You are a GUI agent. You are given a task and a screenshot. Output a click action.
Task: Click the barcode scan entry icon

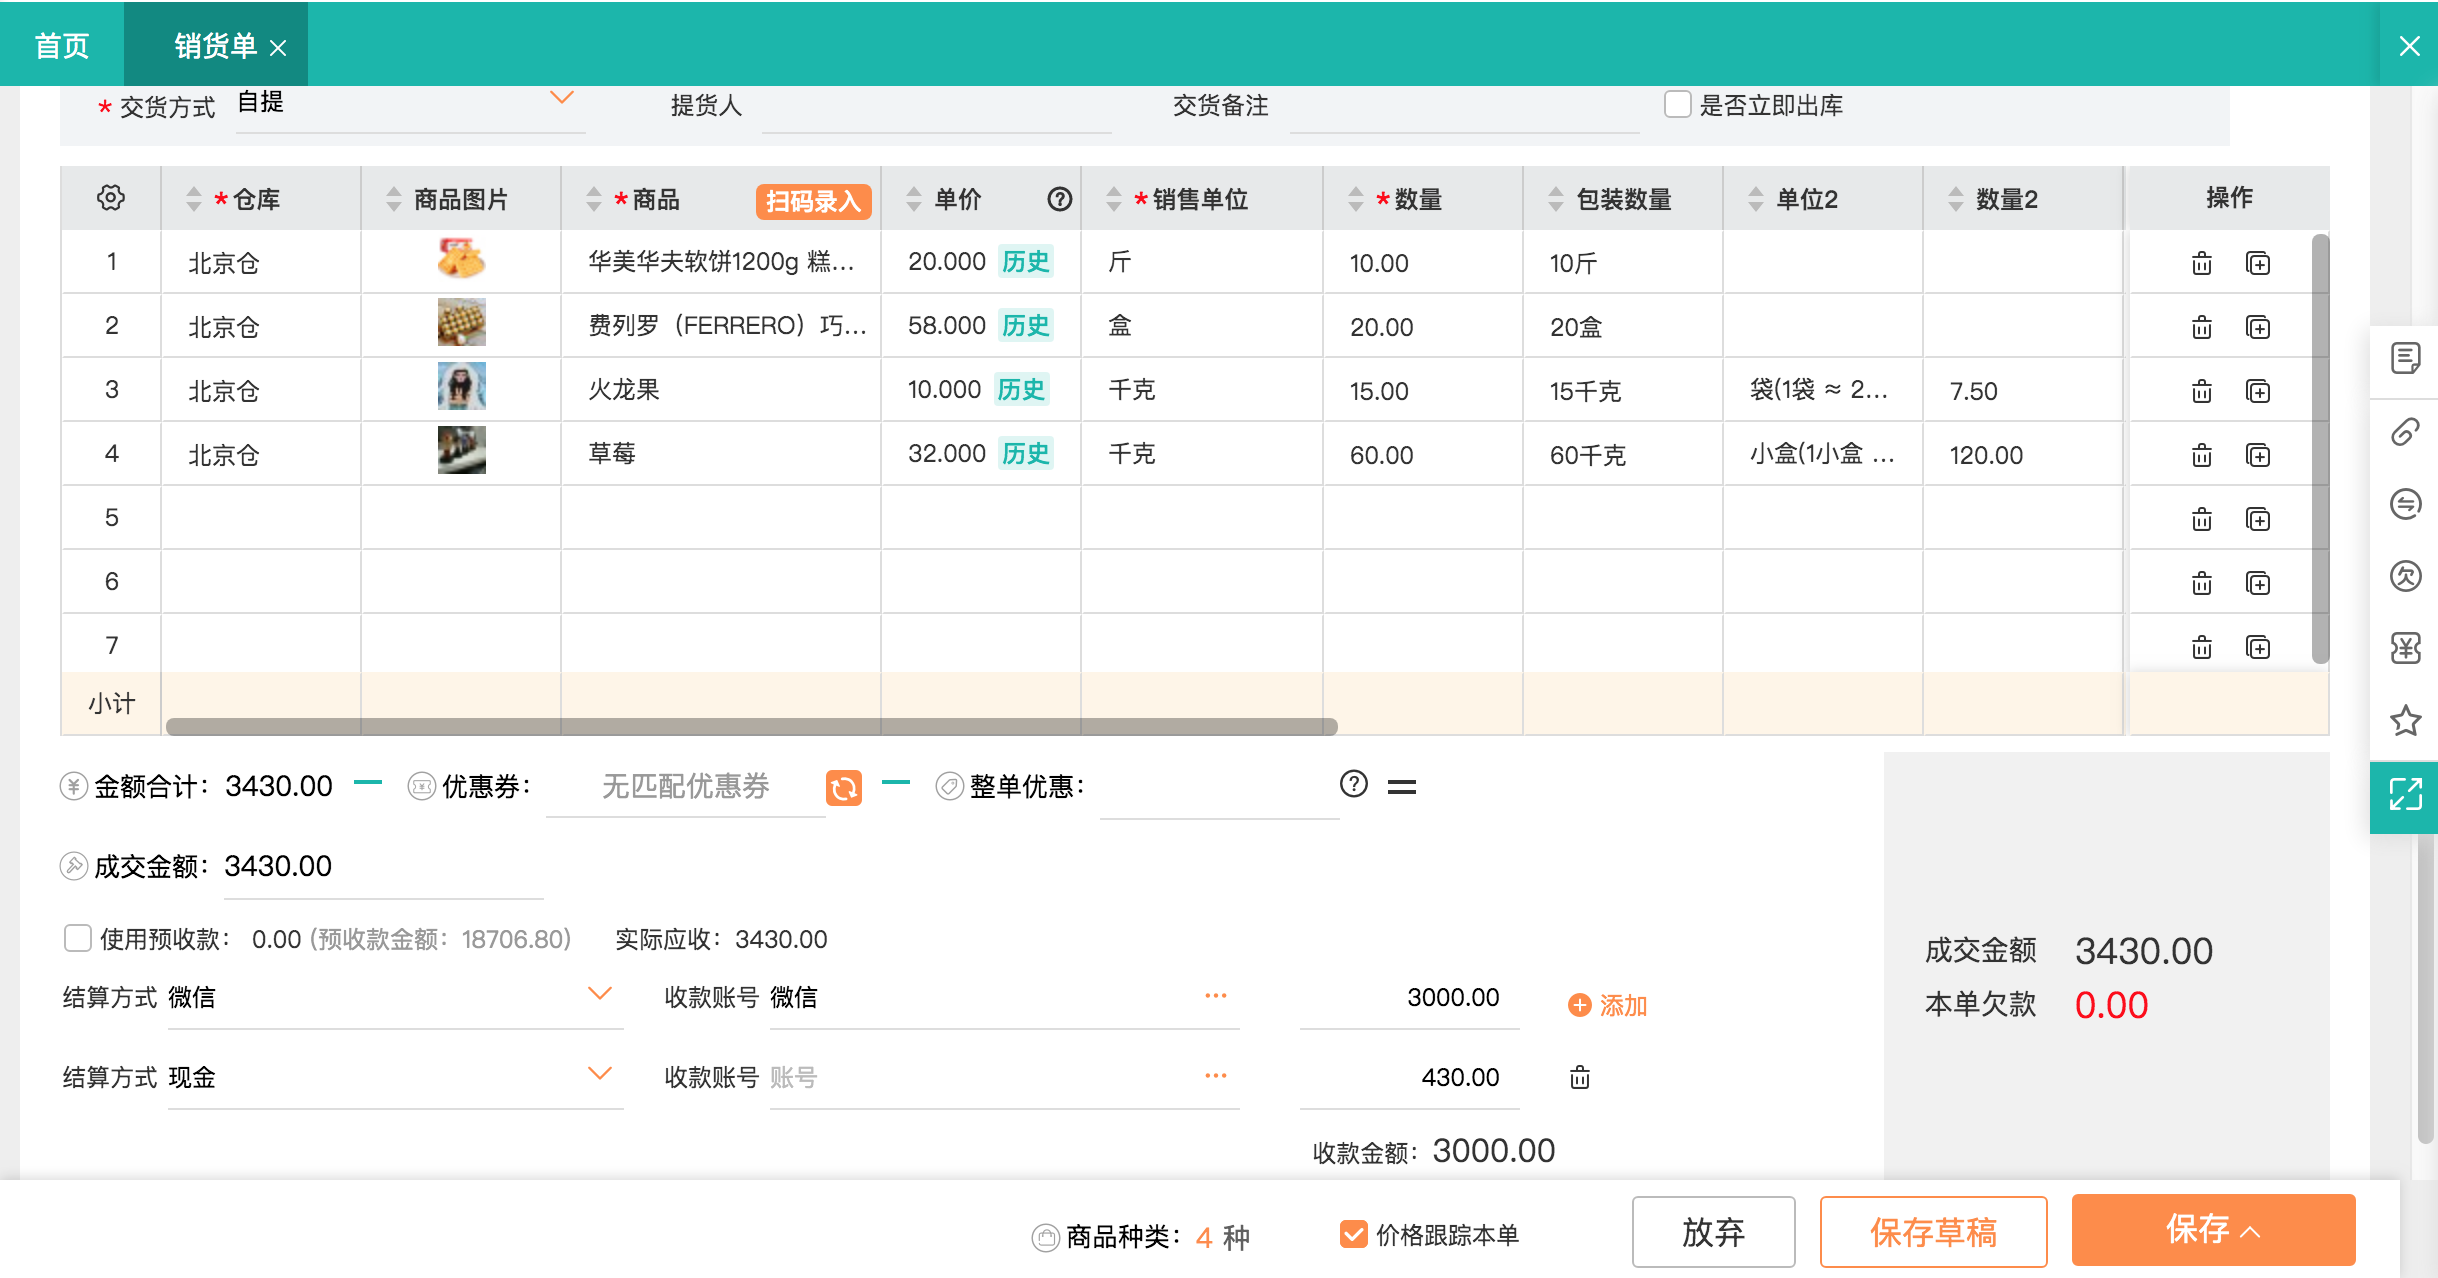(x=814, y=200)
